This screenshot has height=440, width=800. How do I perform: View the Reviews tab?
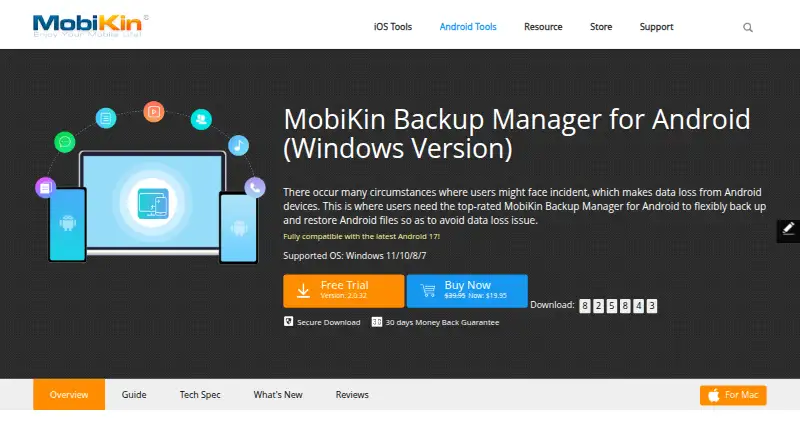pyautogui.click(x=352, y=395)
